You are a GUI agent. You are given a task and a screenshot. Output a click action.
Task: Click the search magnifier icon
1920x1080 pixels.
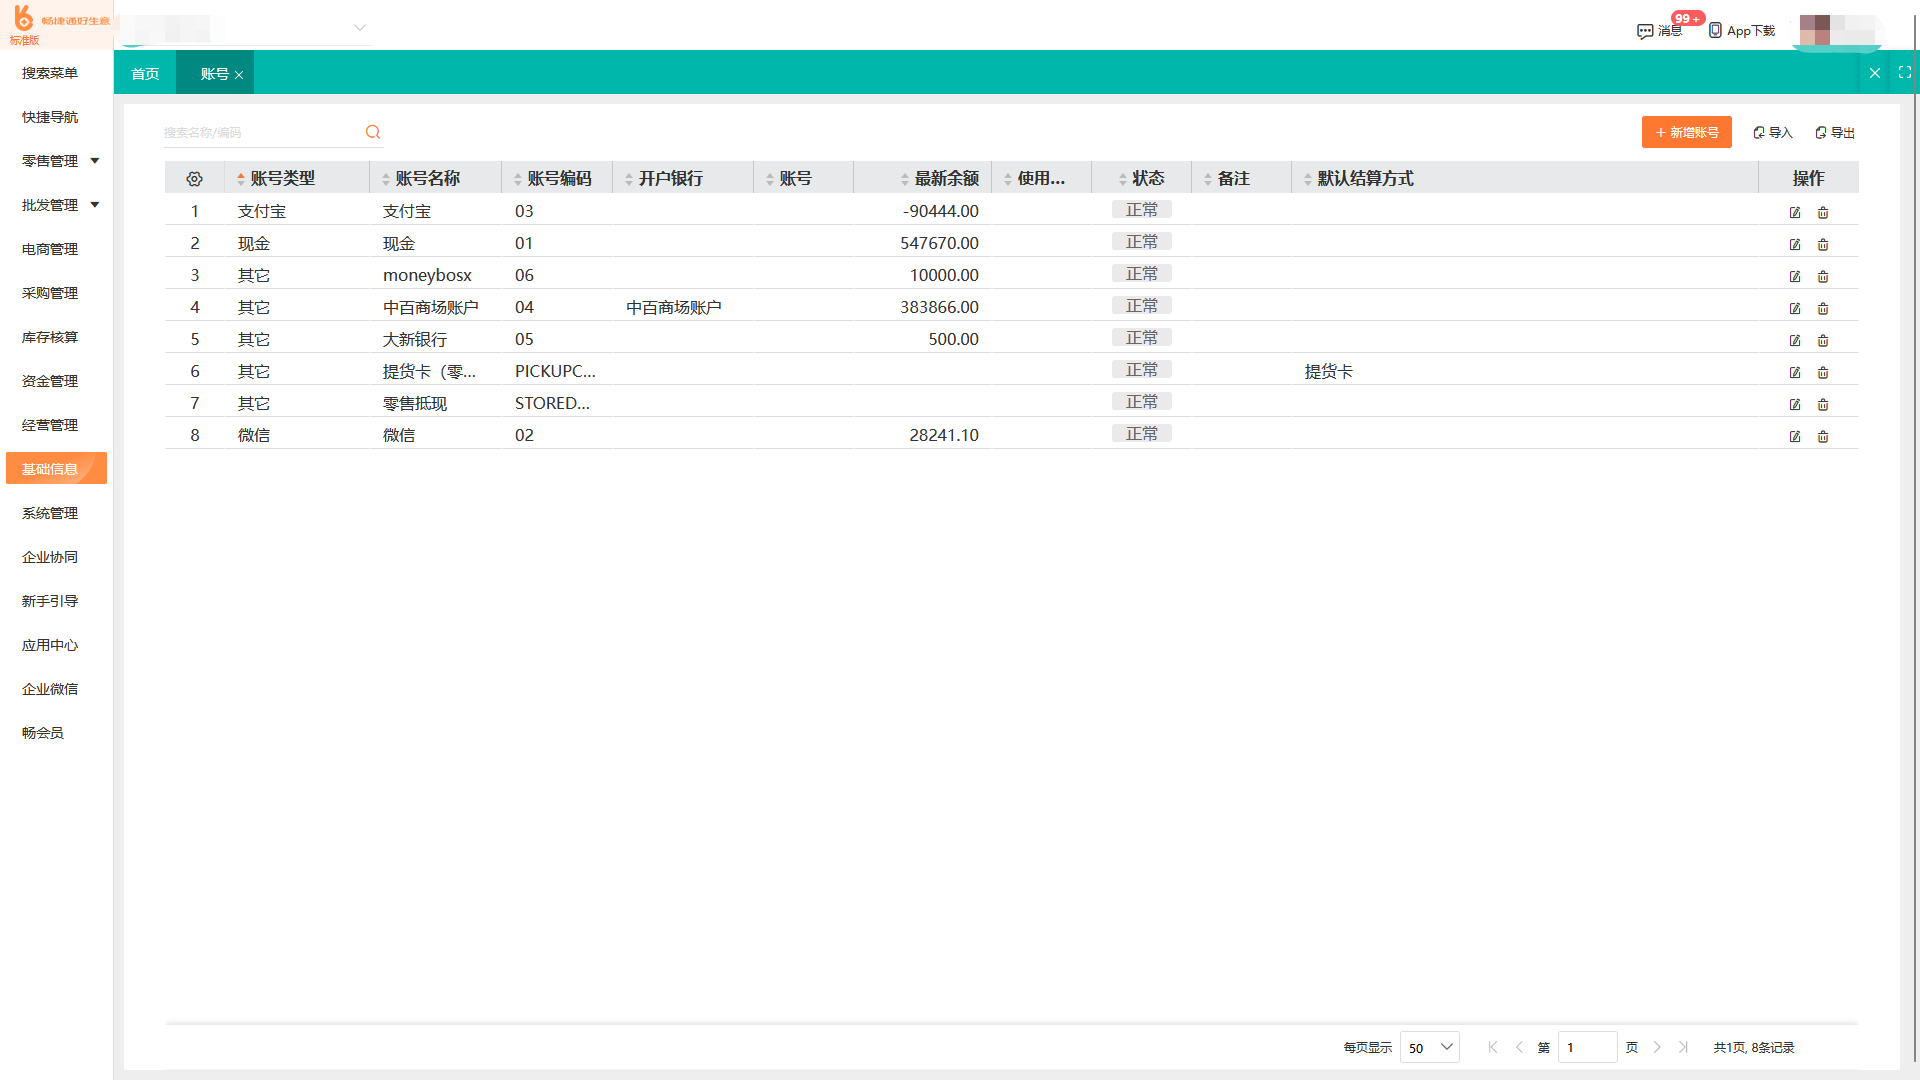tap(372, 132)
